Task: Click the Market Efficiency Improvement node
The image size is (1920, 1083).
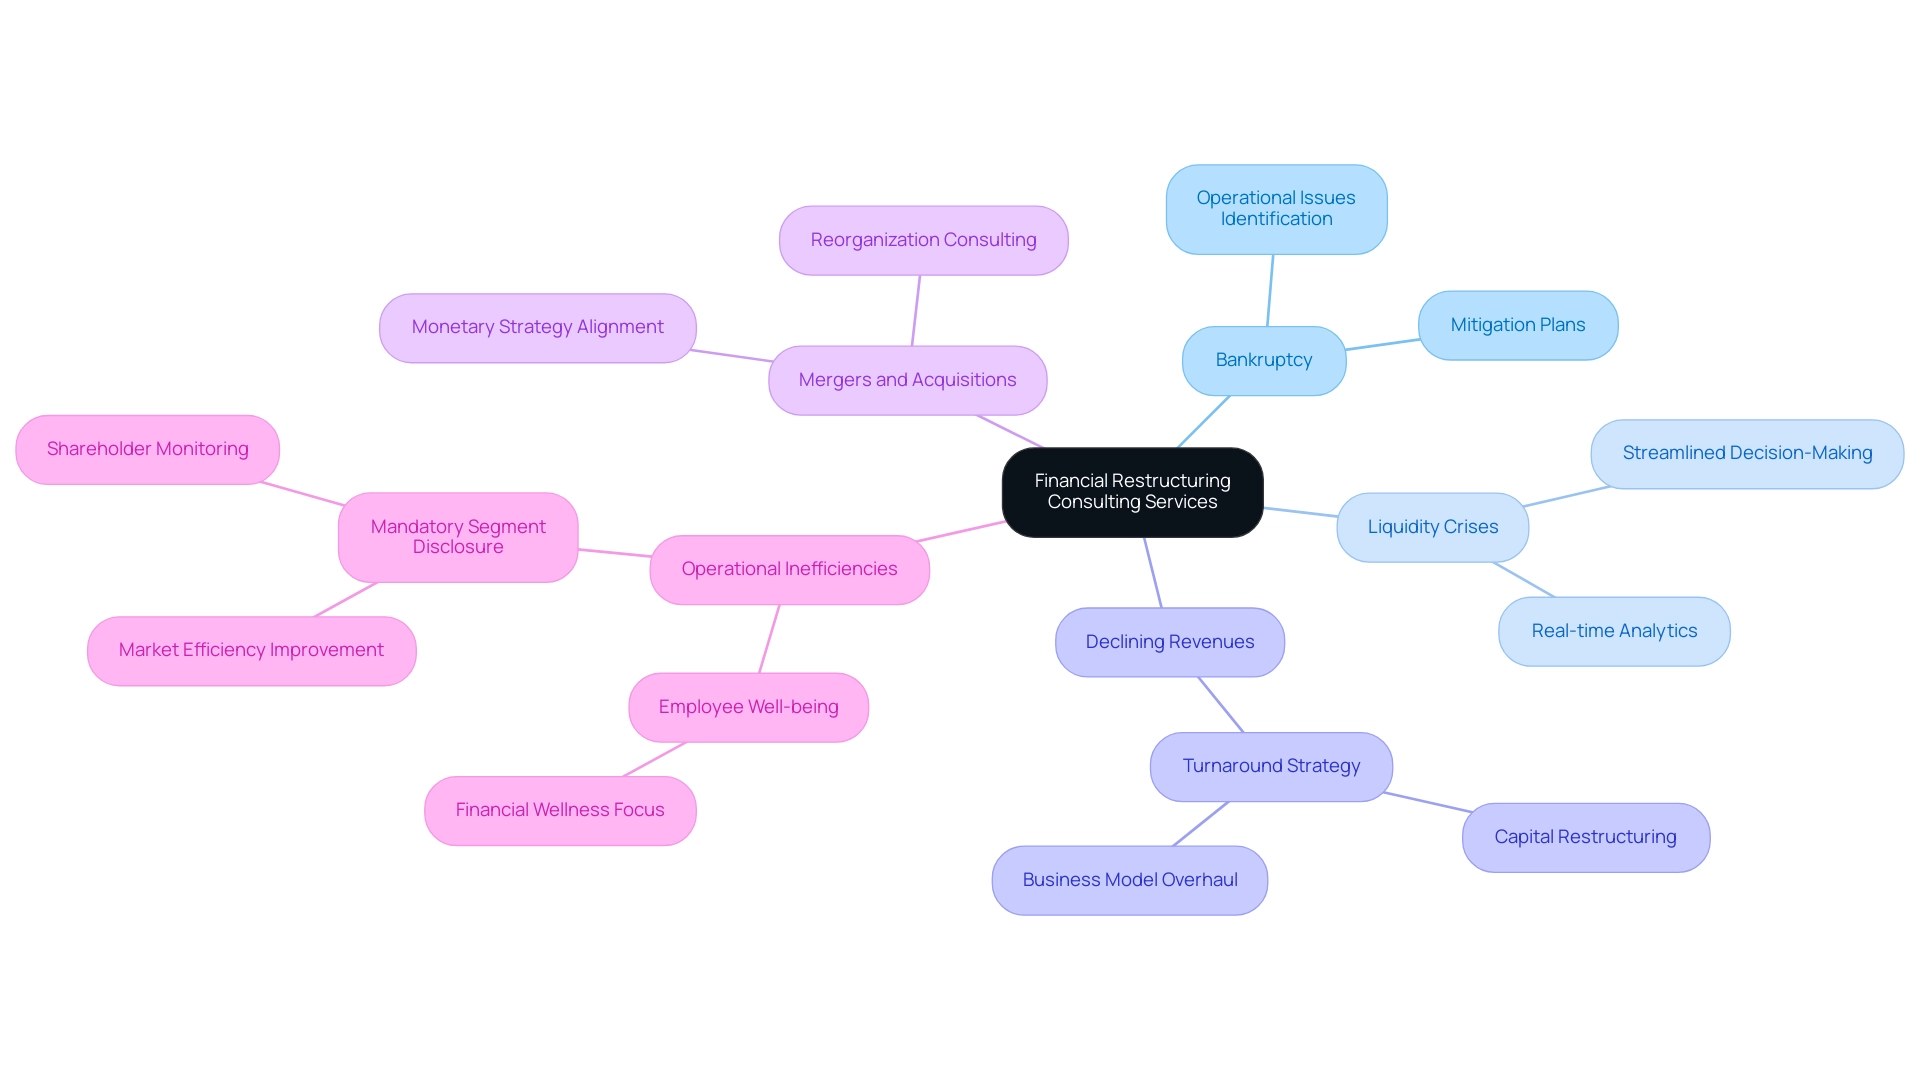Action: [251, 648]
